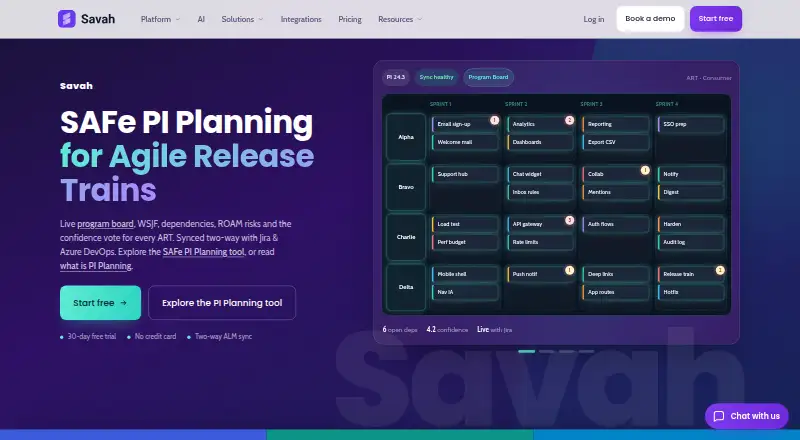The width and height of the screenshot is (800, 440).
Task: Click the Chat widget card
Action: pos(540,174)
